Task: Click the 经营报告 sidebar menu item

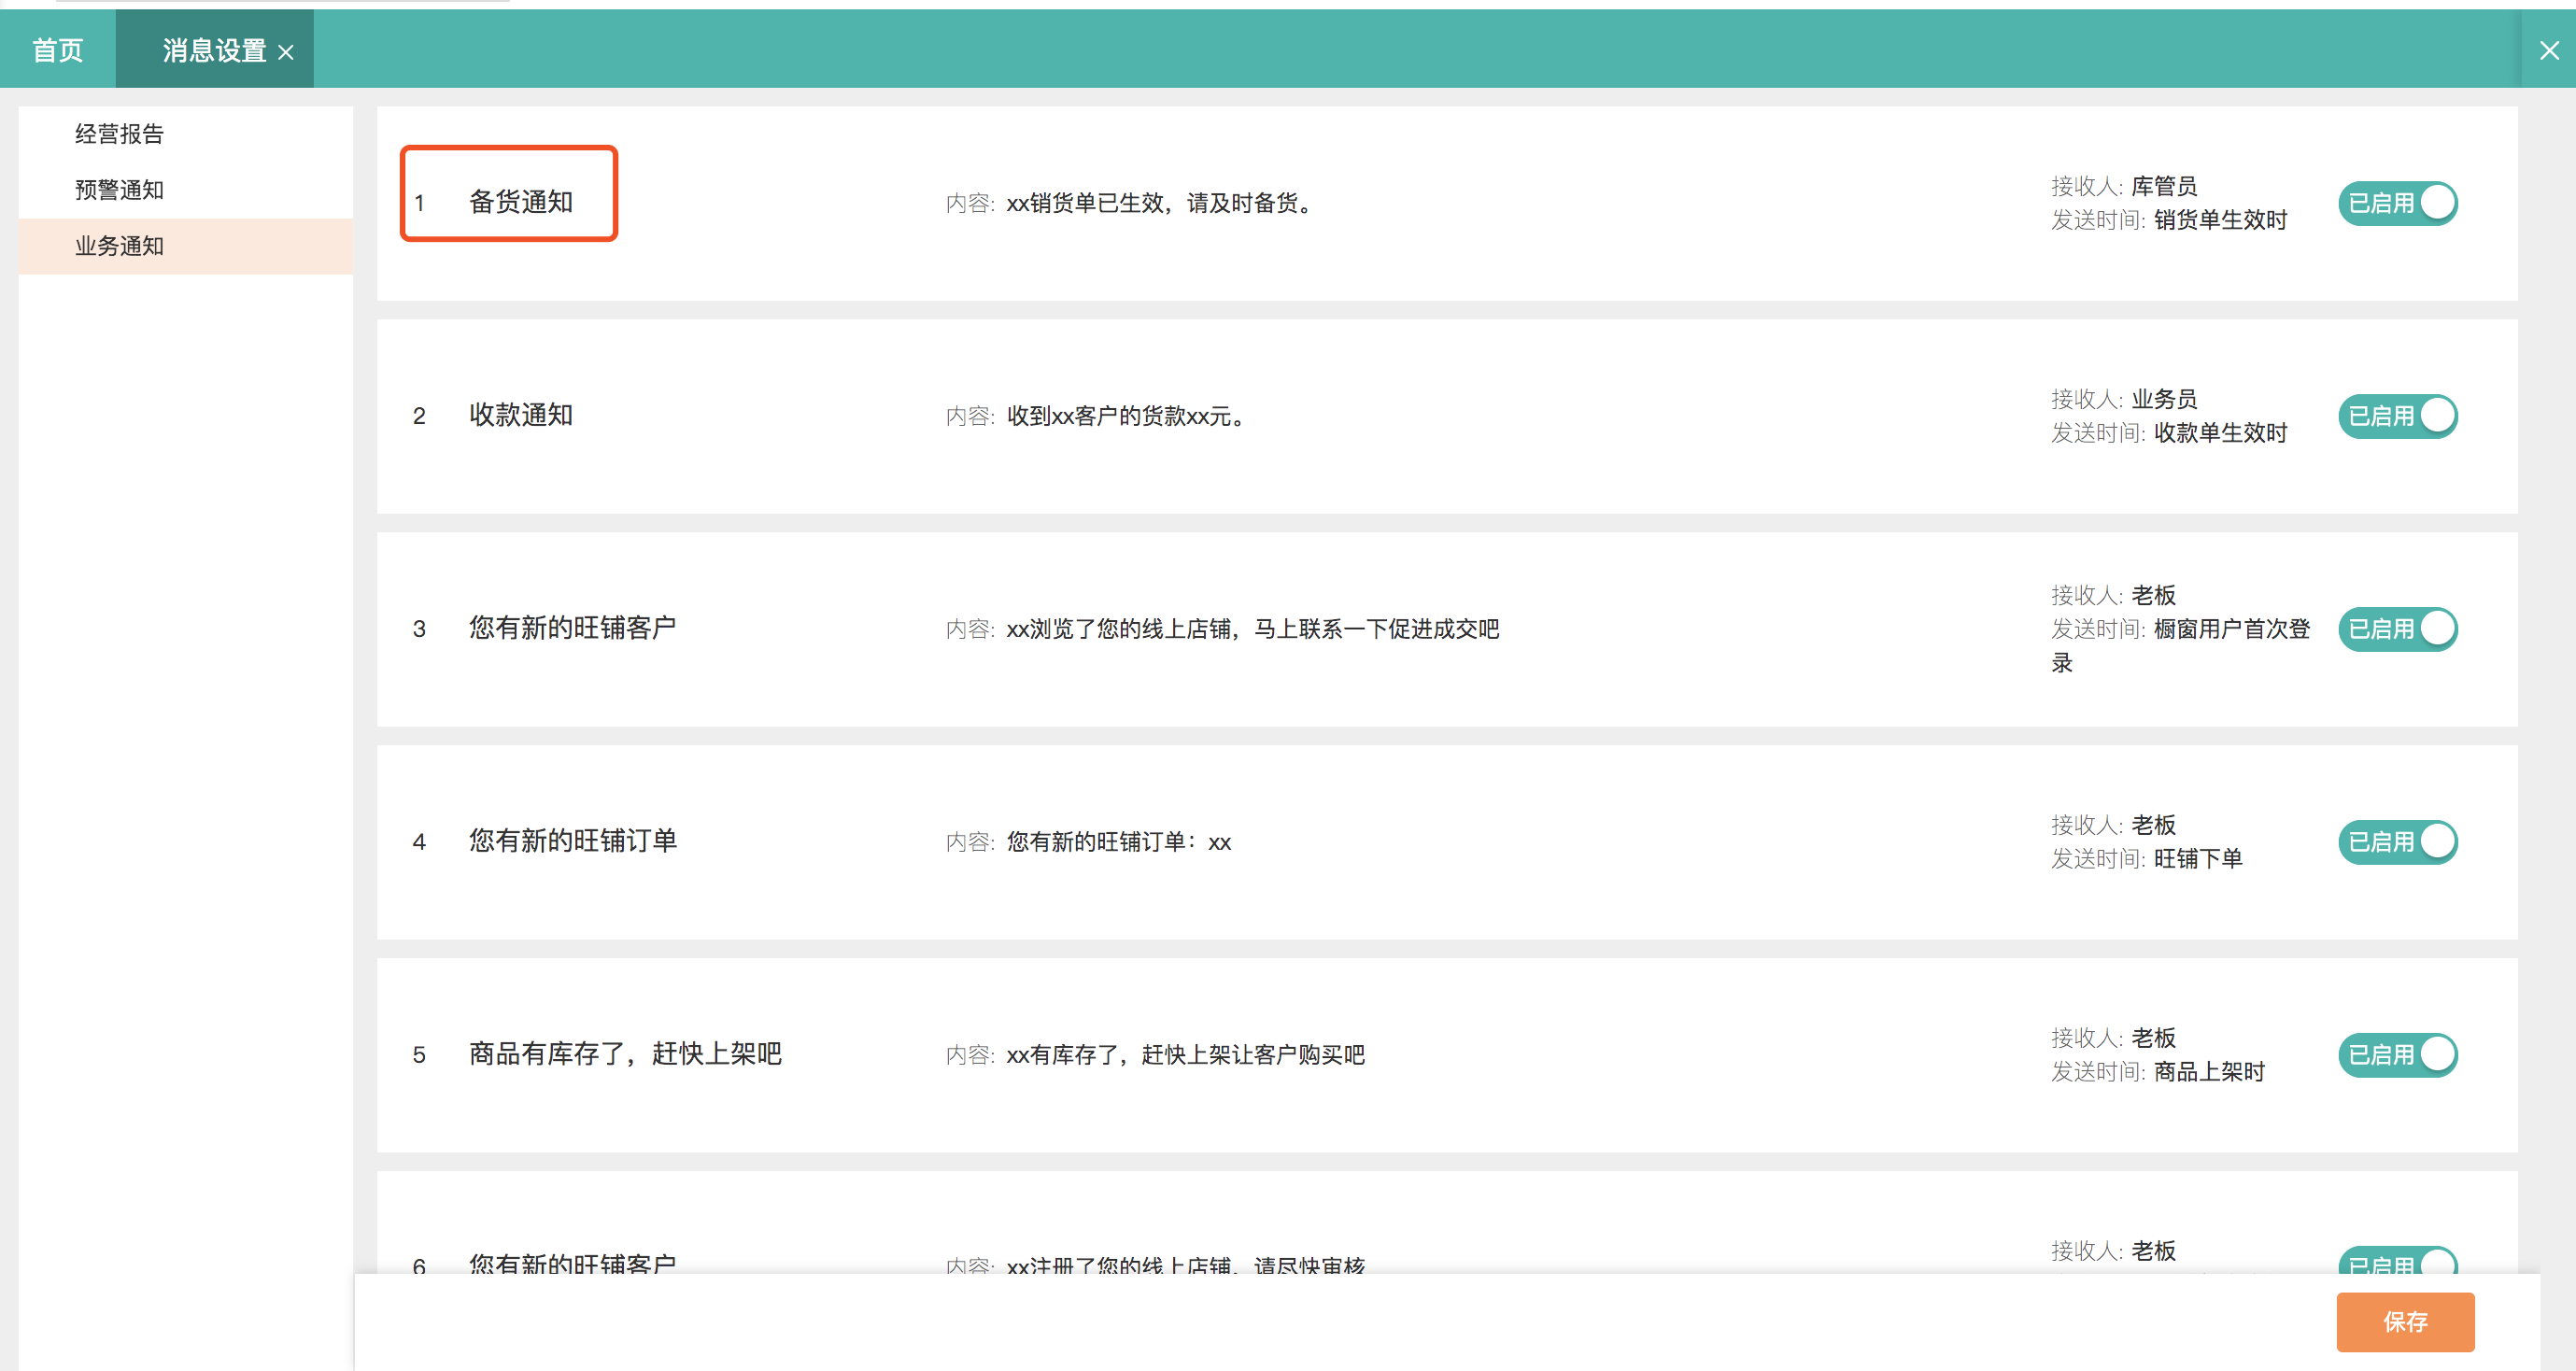Action: [121, 134]
